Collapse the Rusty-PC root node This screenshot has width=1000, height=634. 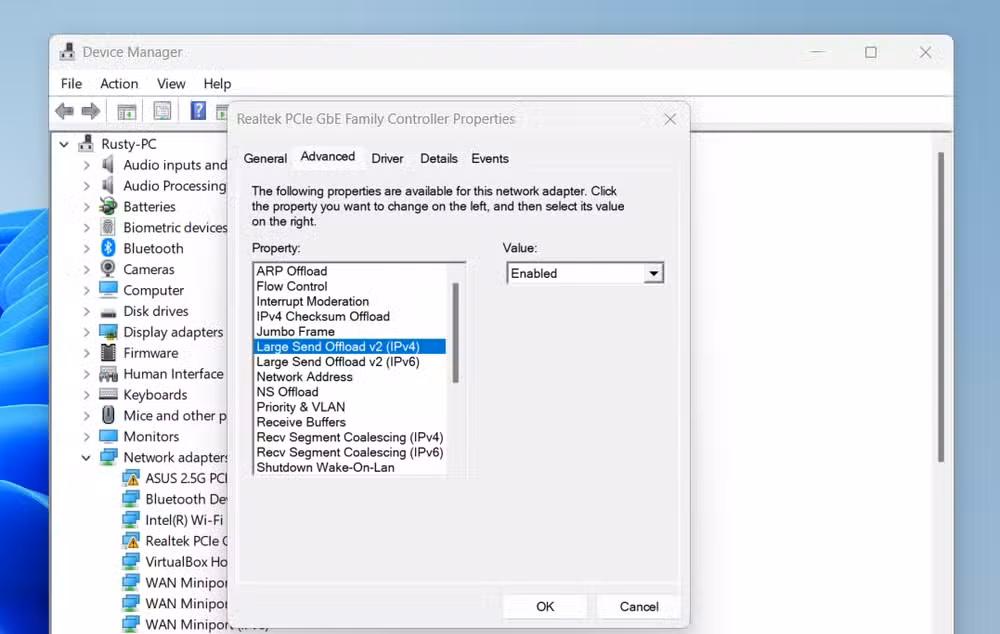(64, 145)
